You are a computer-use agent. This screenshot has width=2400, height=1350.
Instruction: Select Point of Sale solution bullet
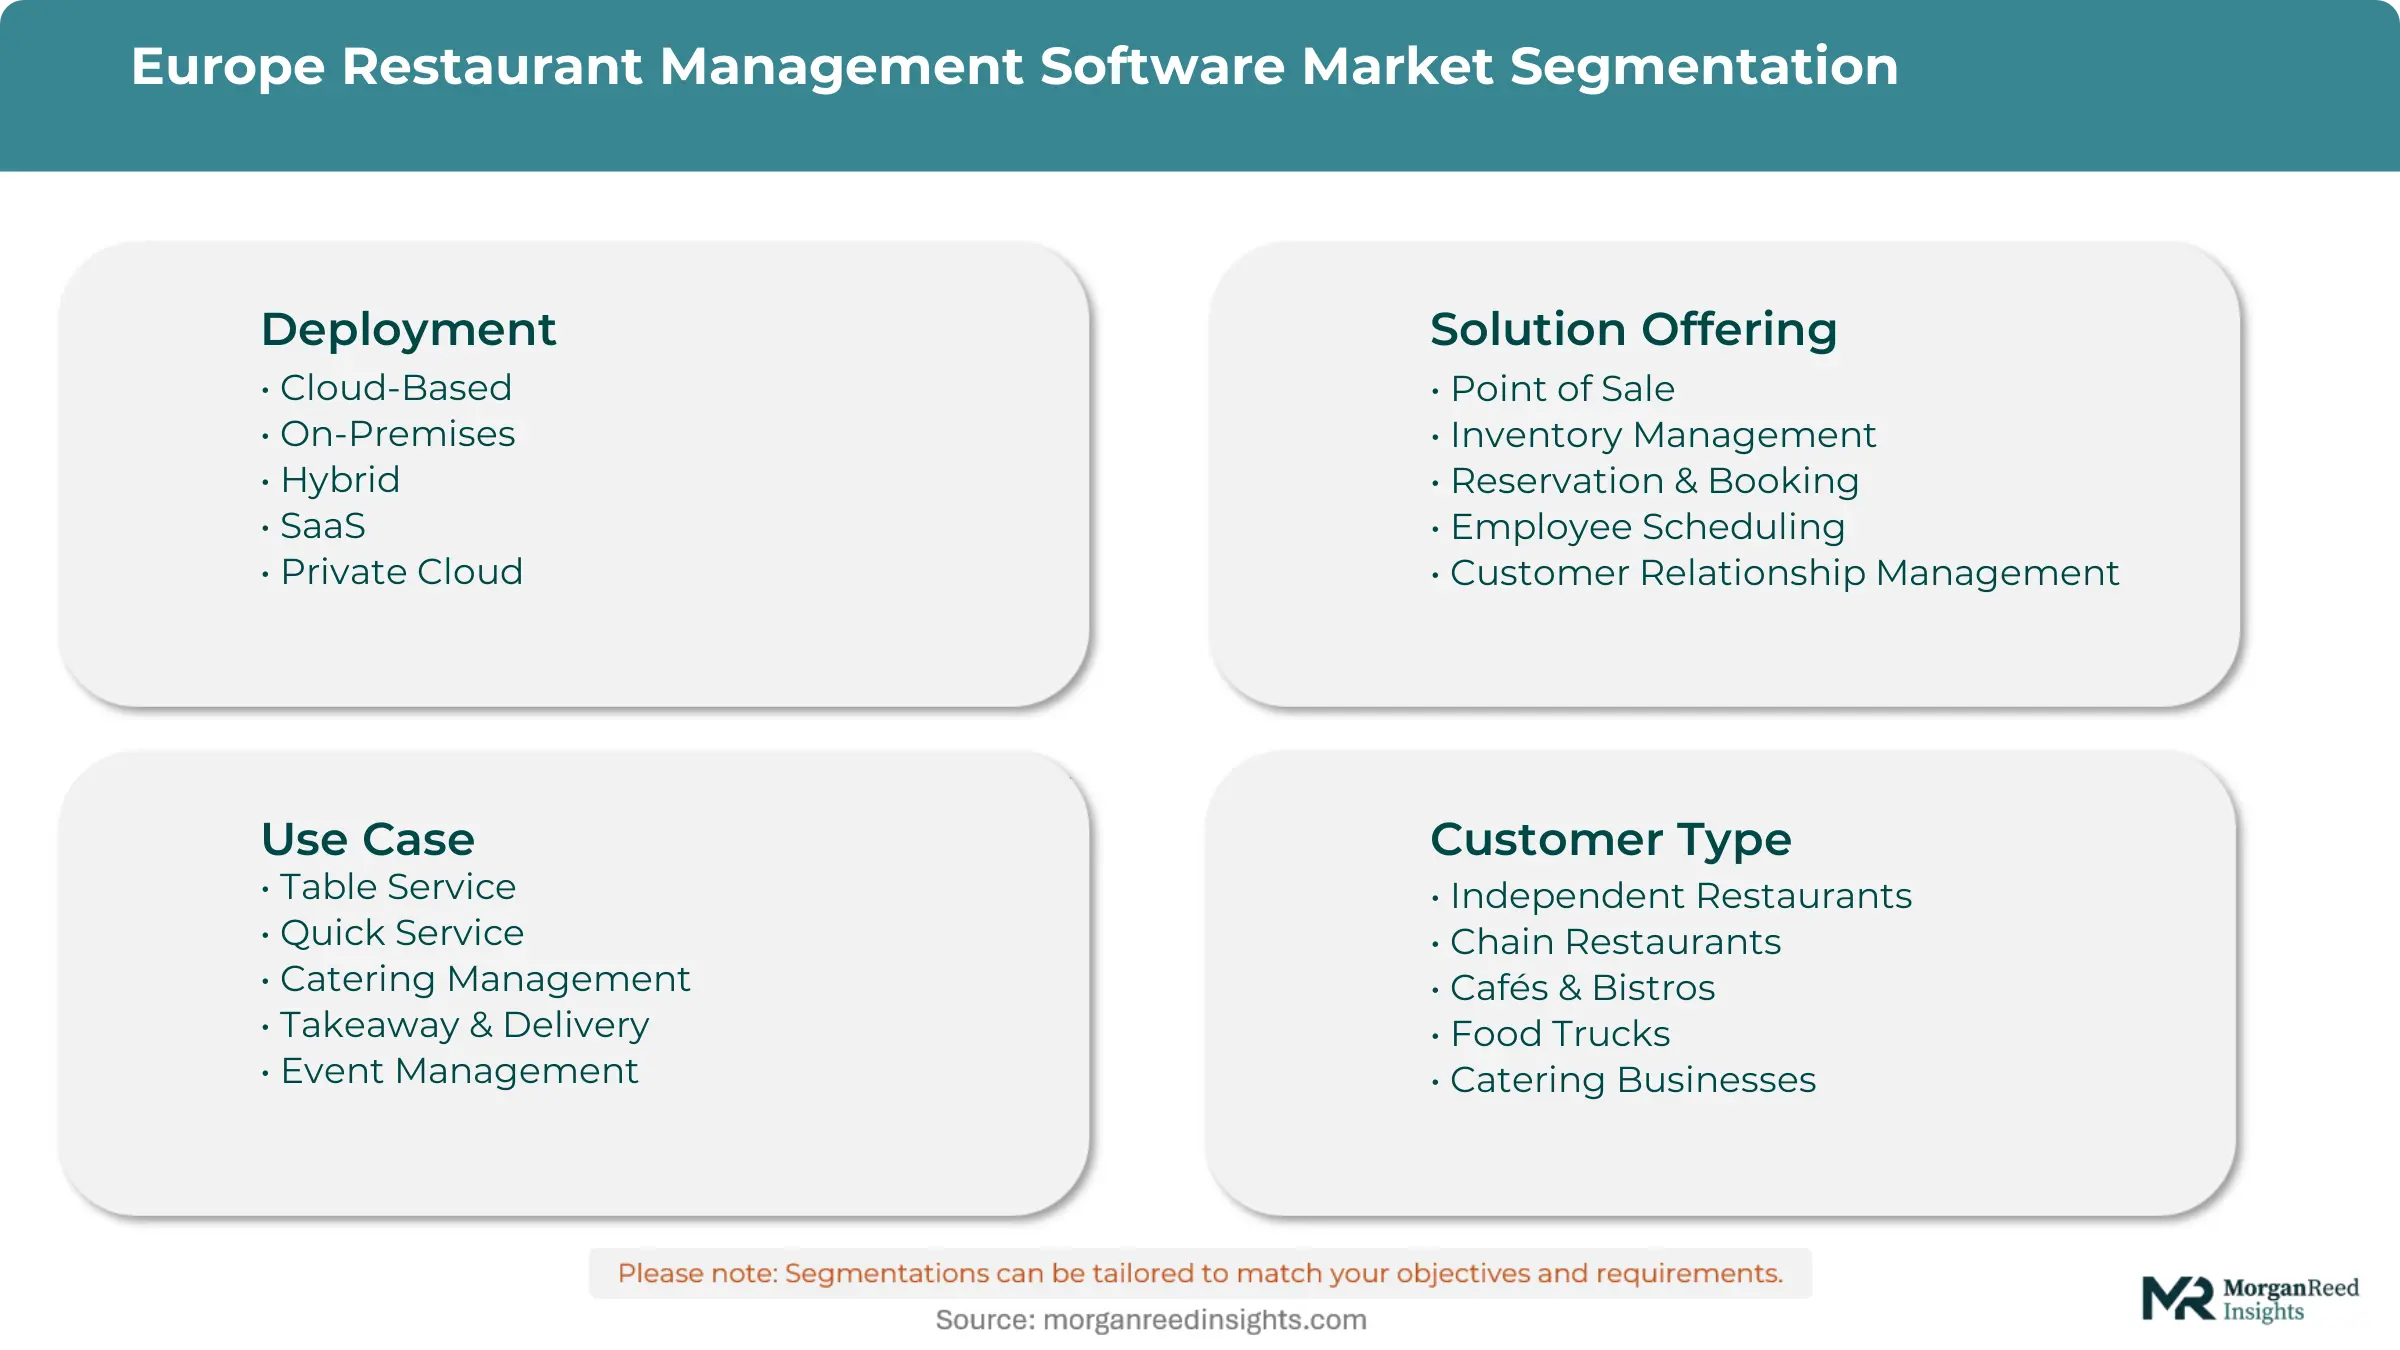coord(1563,388)
